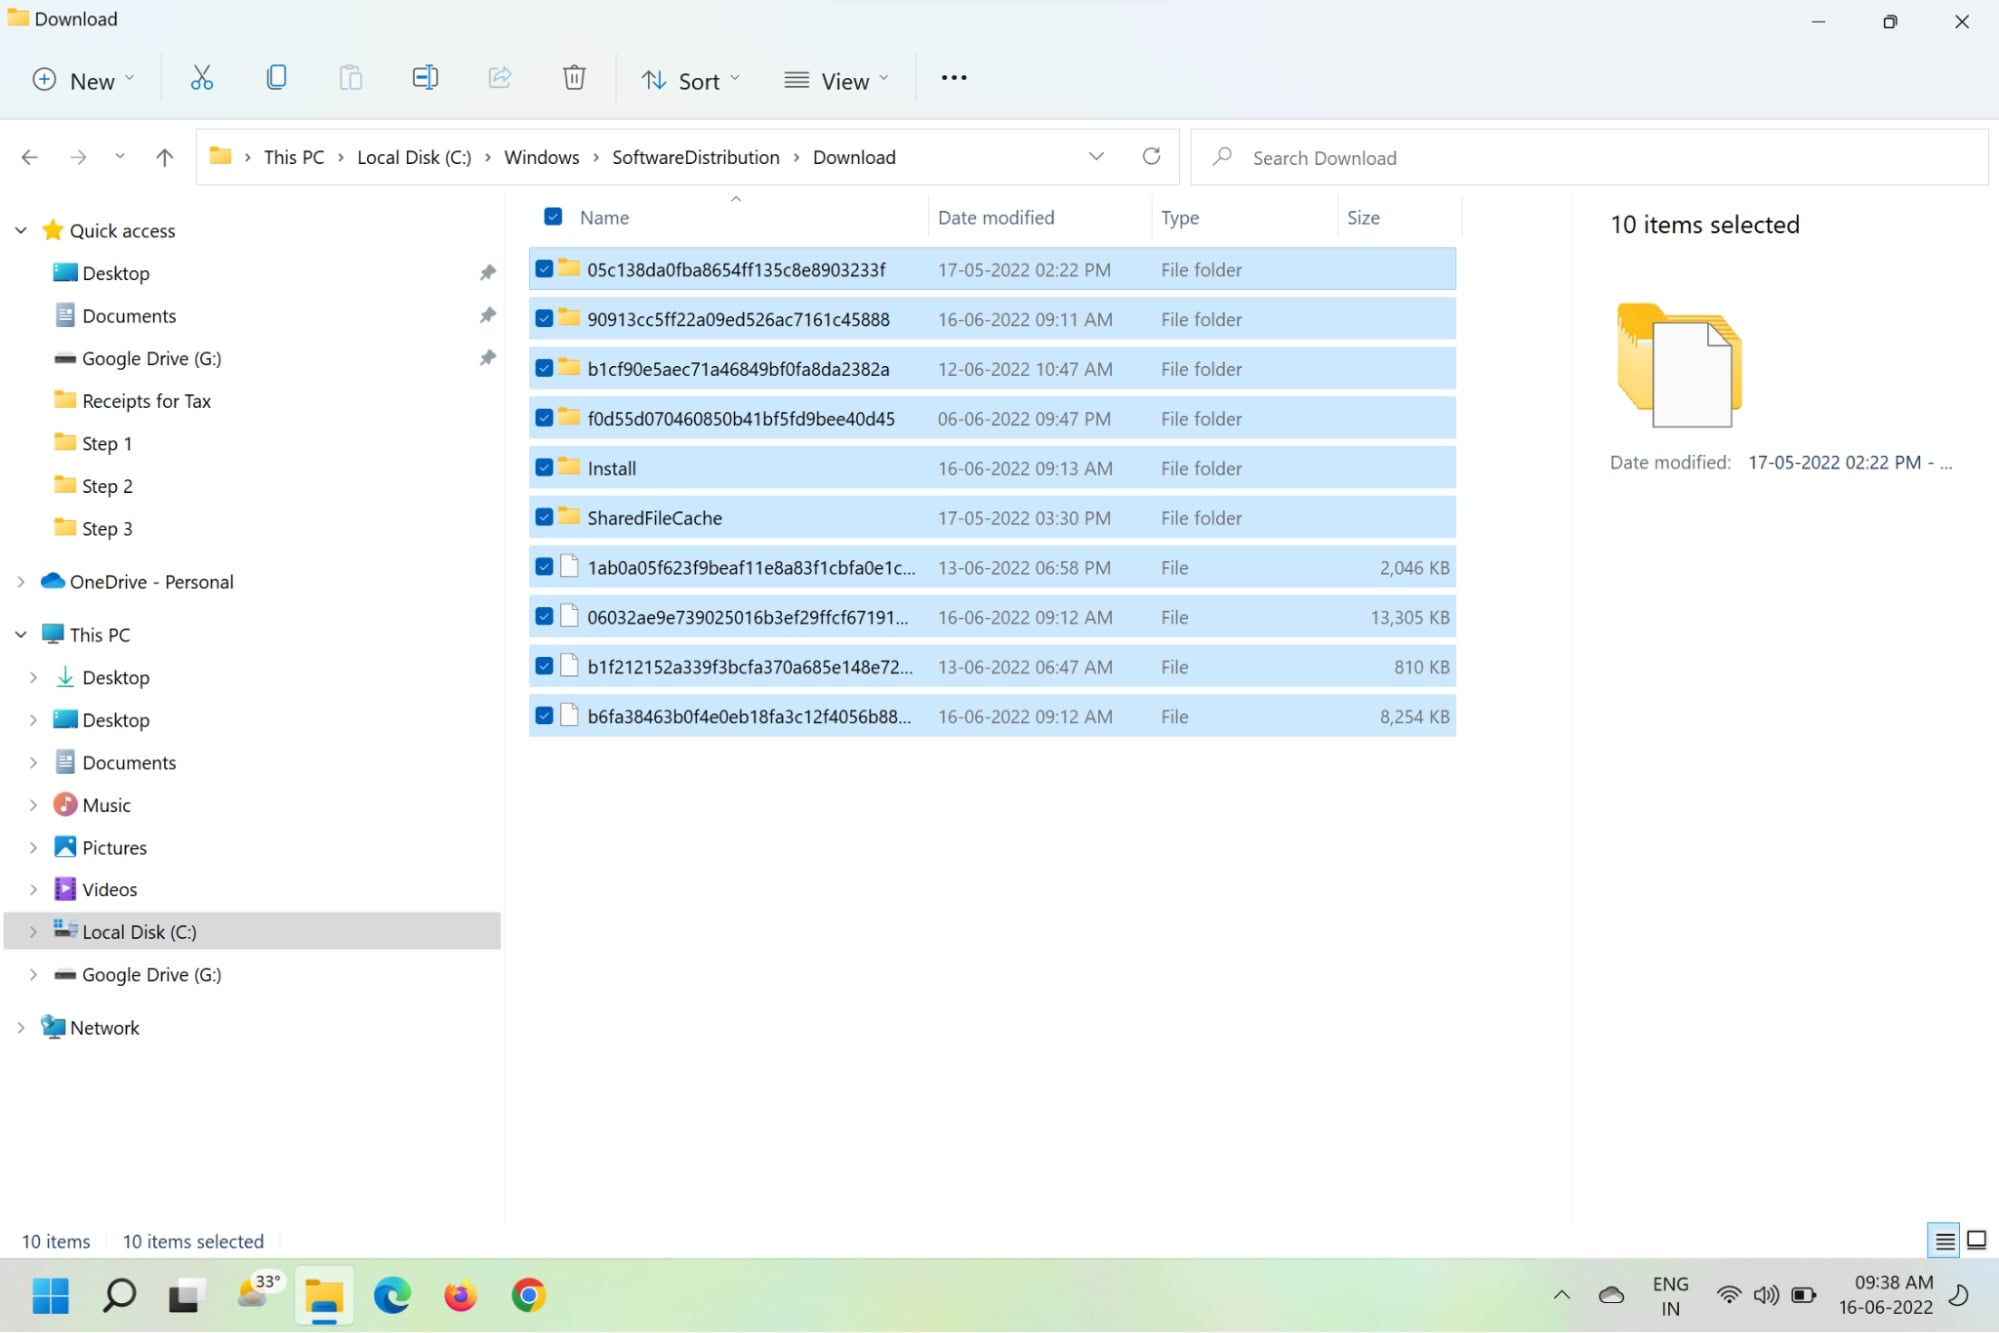Paste items from the clipboard
The width and height of the screenshot is (1999, 1333).
click(350, 78)
